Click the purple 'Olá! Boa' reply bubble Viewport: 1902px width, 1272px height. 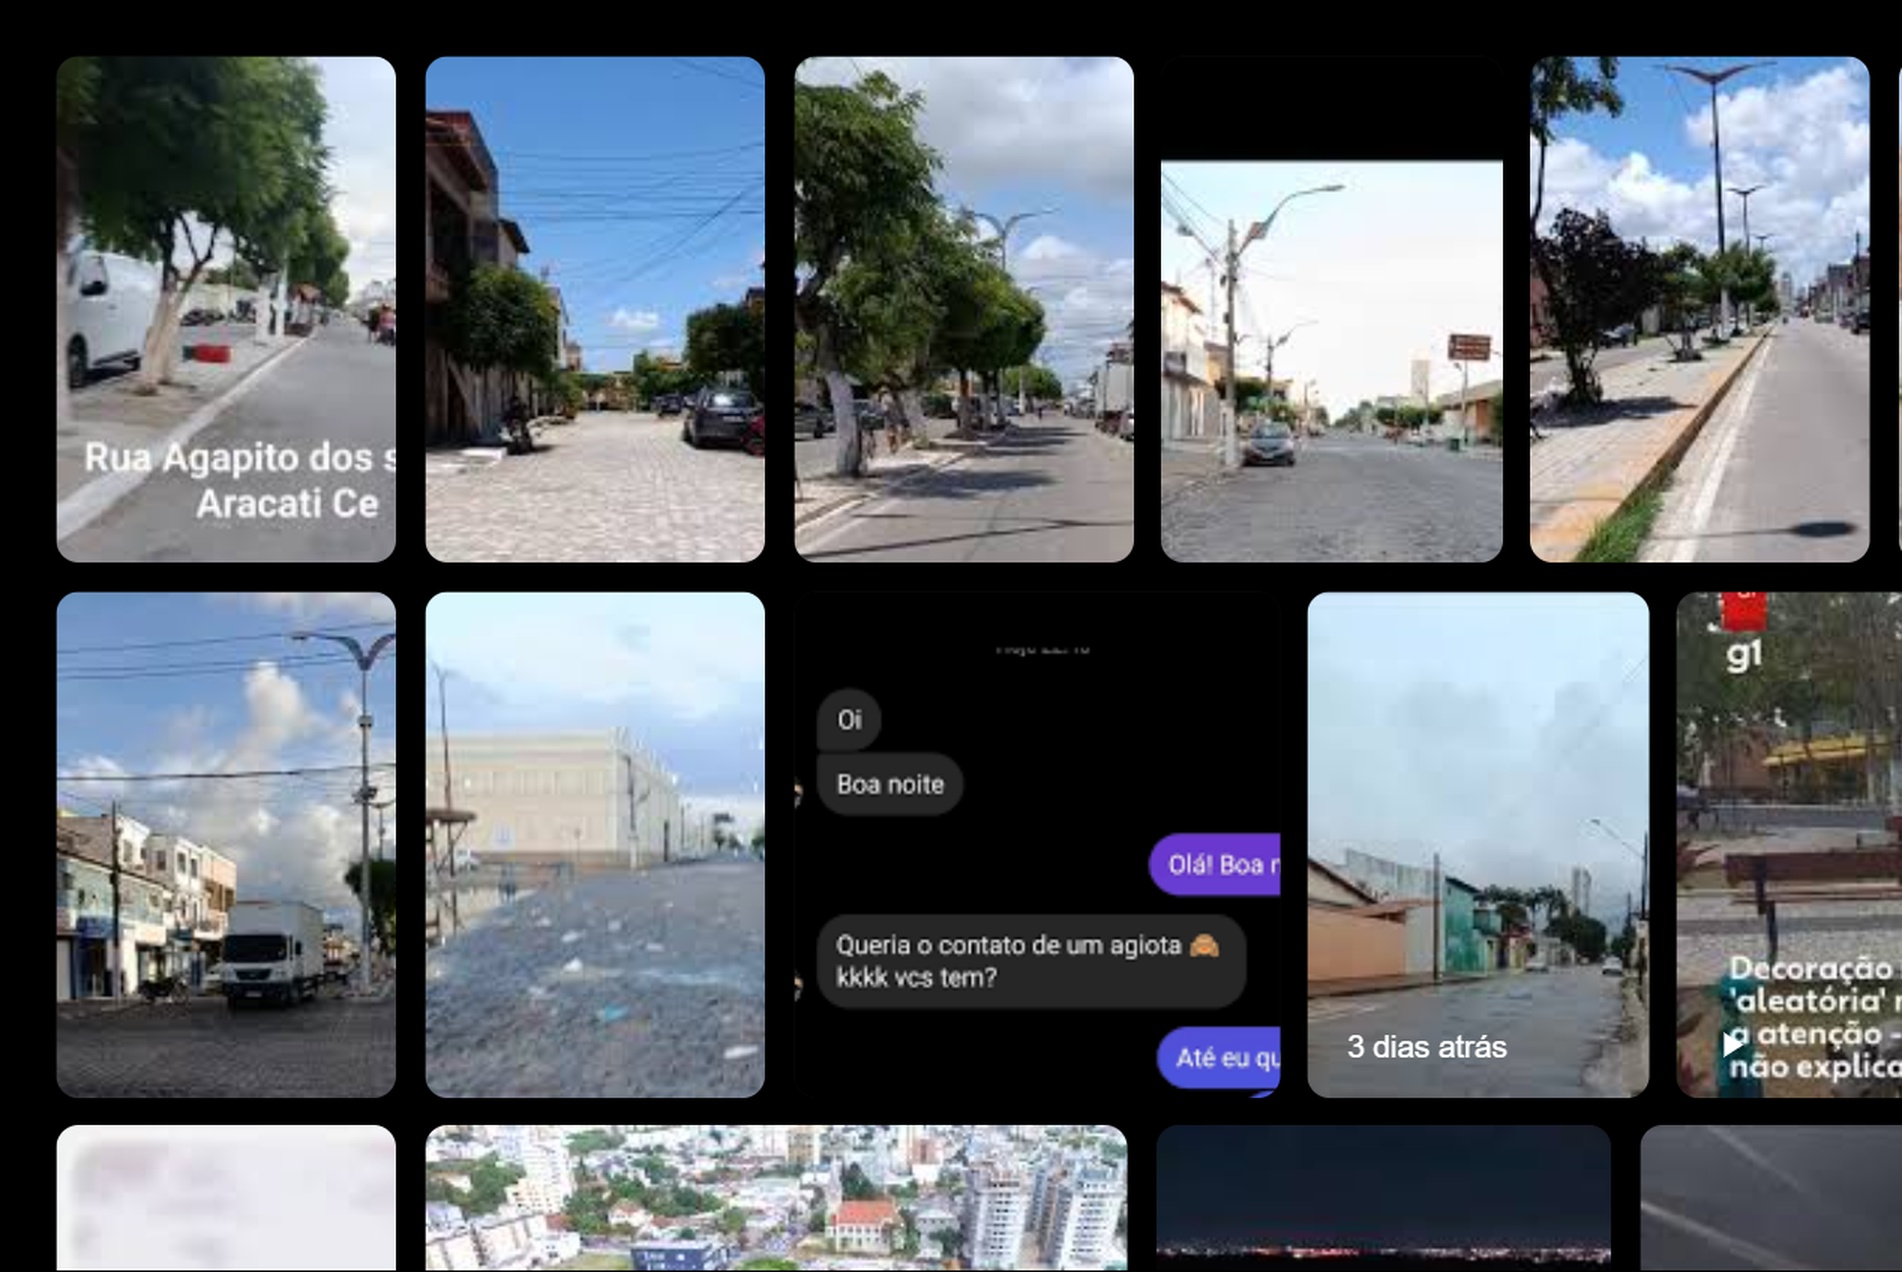point(1215,865)
